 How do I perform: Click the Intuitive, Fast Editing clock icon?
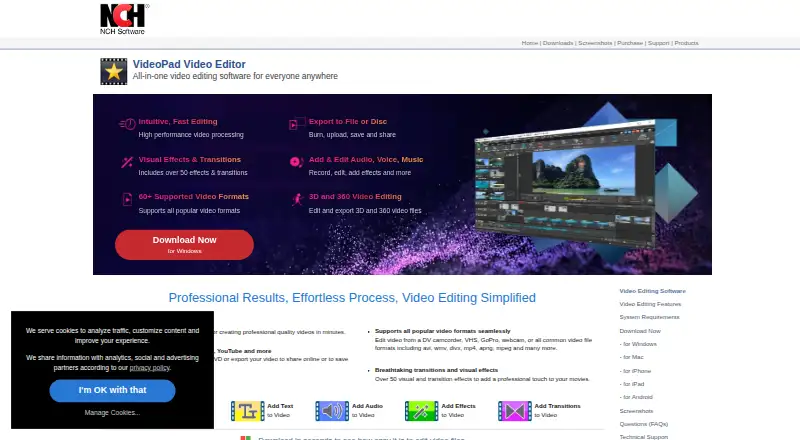pyautogui.click(x=127, y=124)
